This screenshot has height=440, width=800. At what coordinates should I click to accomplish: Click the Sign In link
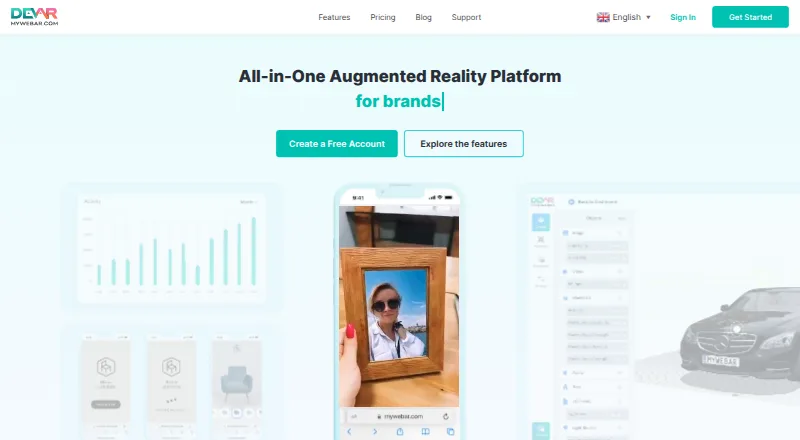[683, 17]
